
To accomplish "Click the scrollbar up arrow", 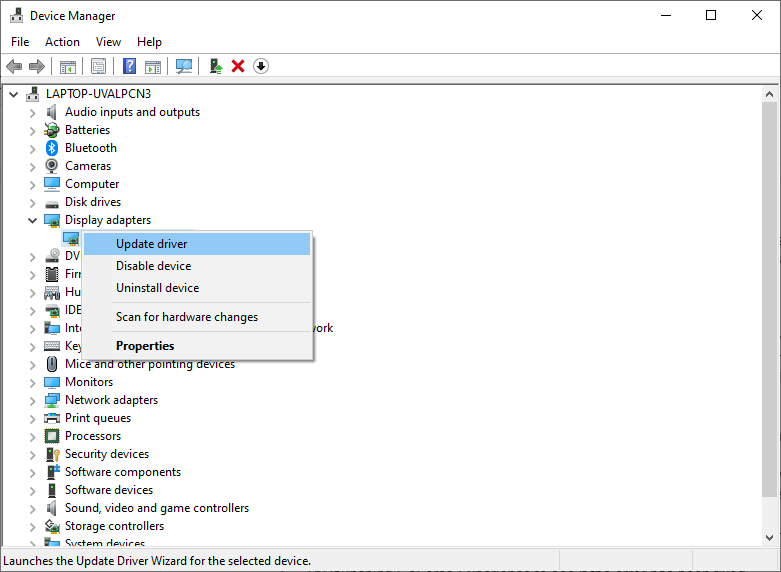I will coord(770,94).
